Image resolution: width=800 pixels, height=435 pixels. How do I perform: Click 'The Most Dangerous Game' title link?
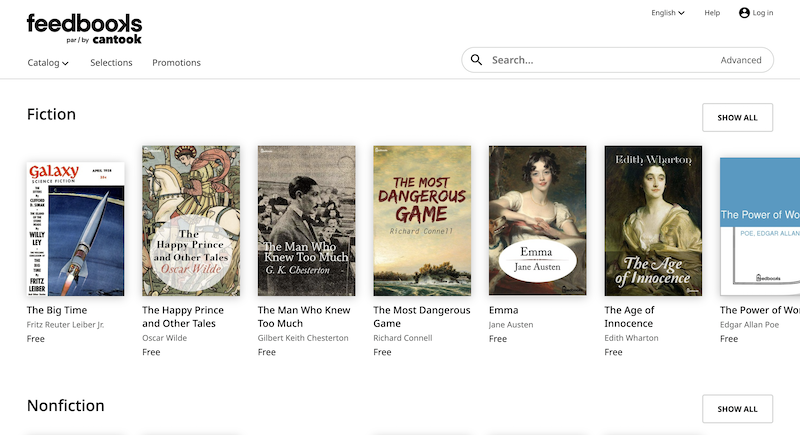(422, 317)
